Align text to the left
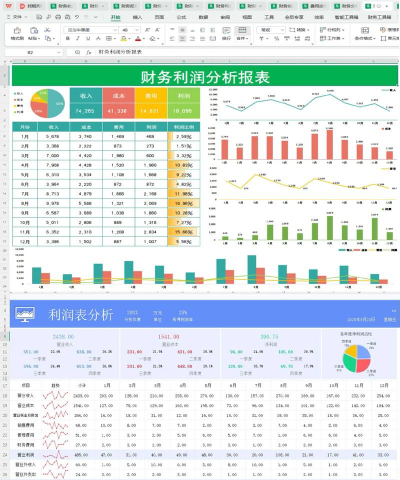 tap(172, 39)
